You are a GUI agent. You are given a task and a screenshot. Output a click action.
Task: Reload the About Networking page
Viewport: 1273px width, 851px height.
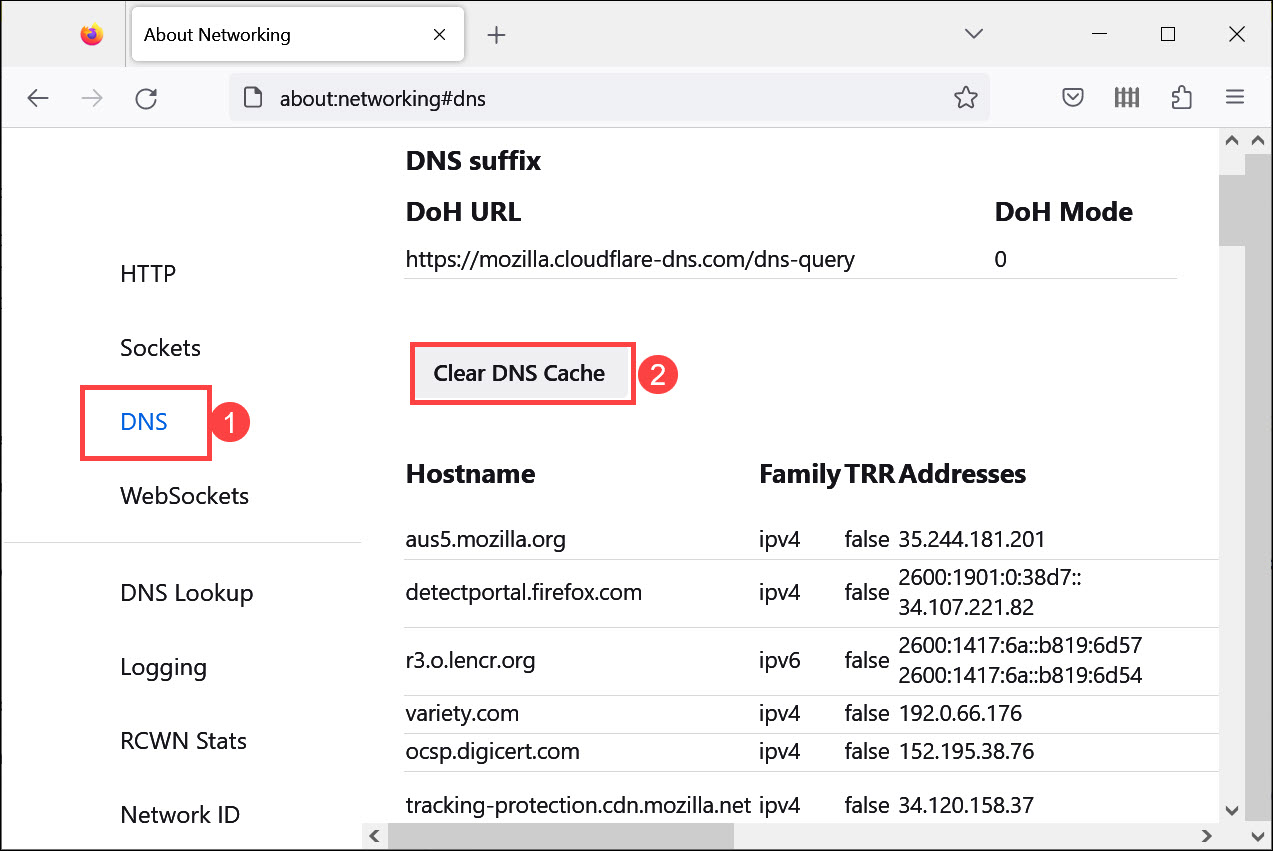click(146, 97)
